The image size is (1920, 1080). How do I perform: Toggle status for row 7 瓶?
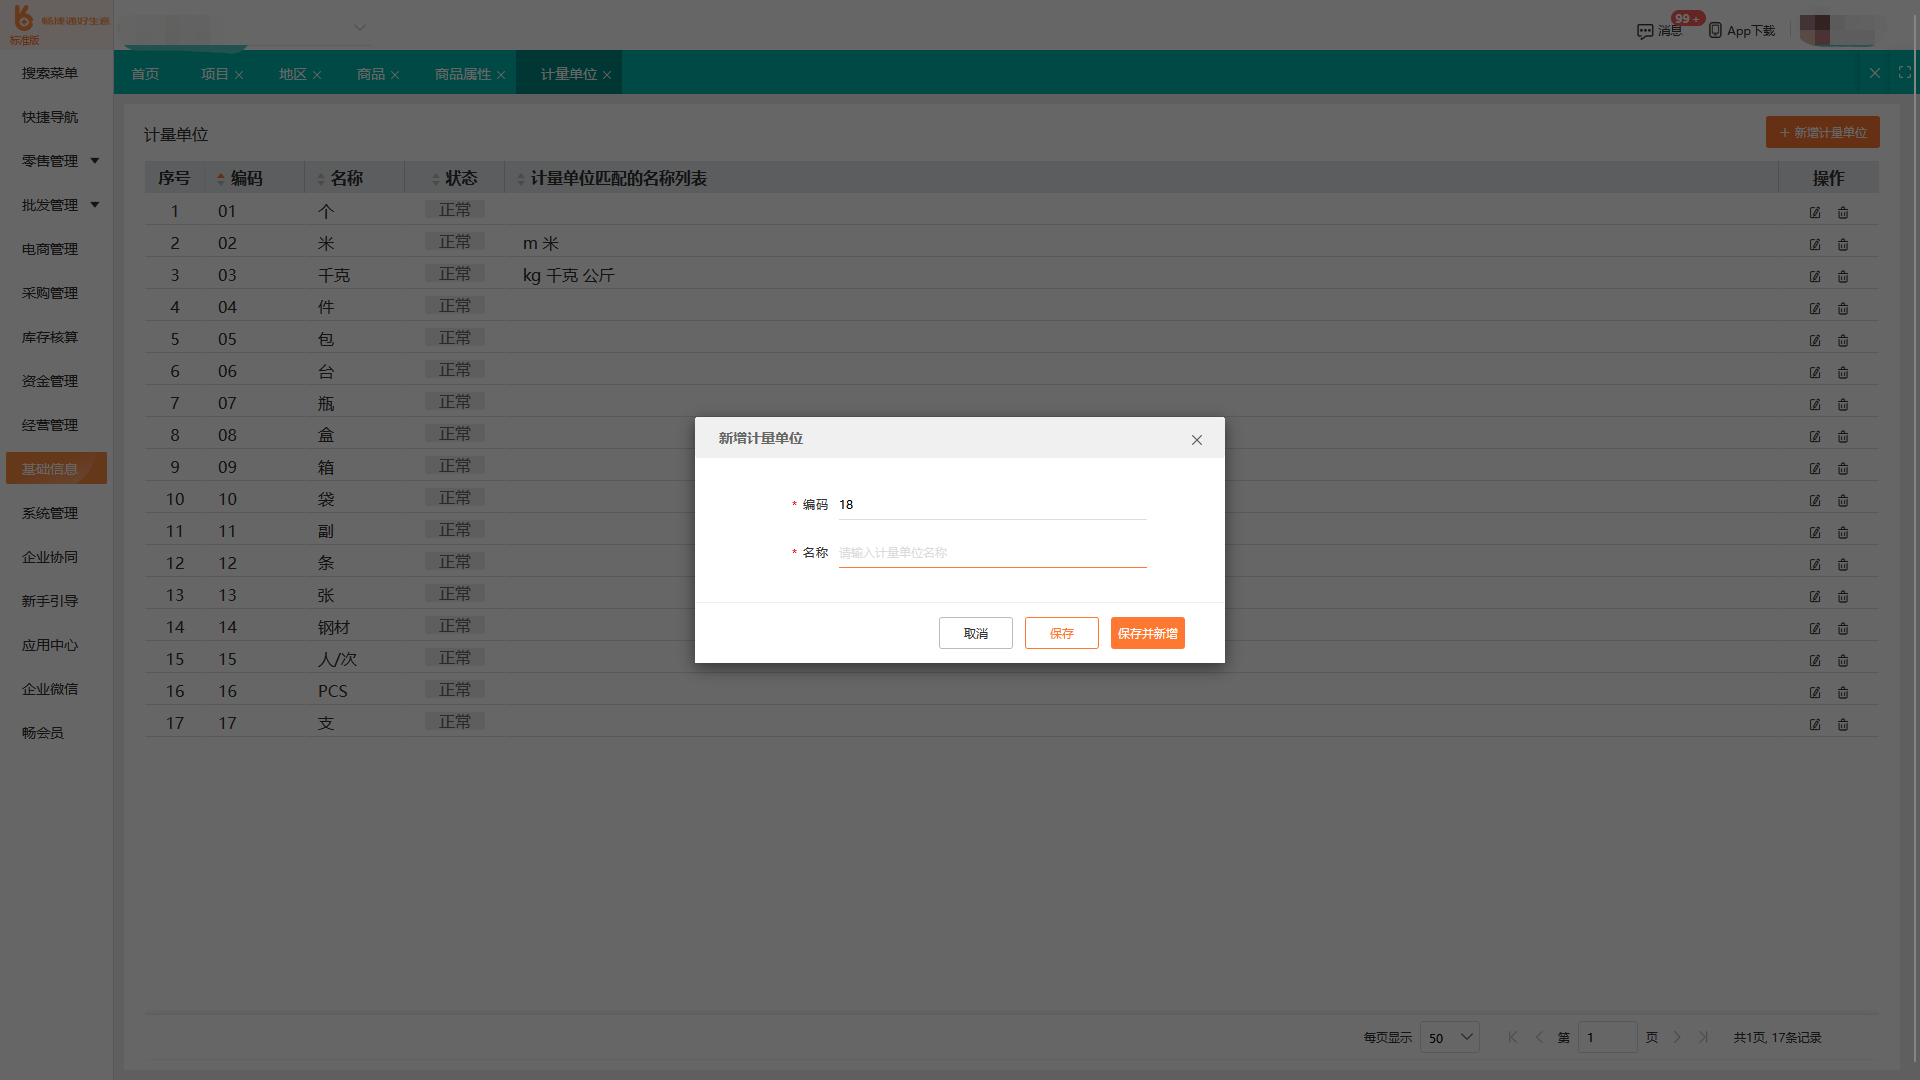[454, 402]
